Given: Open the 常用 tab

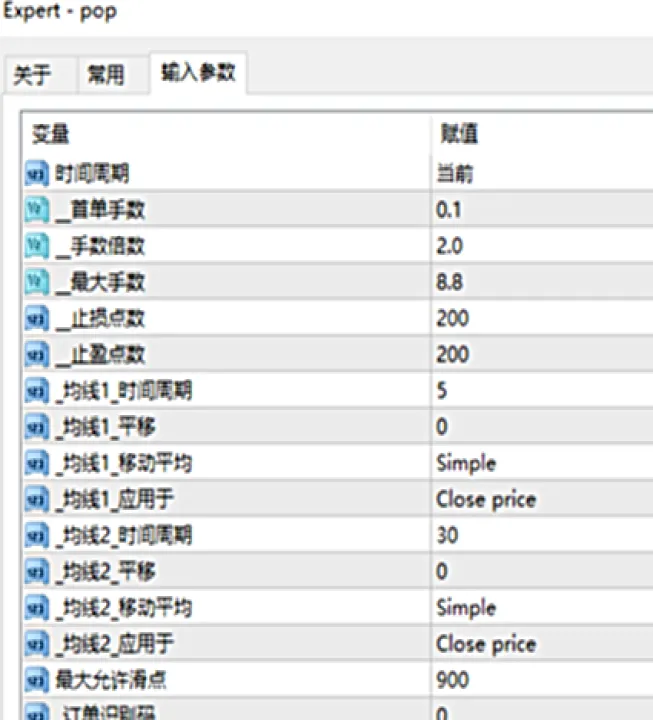Looking at the screenshot, I should 105,76.
